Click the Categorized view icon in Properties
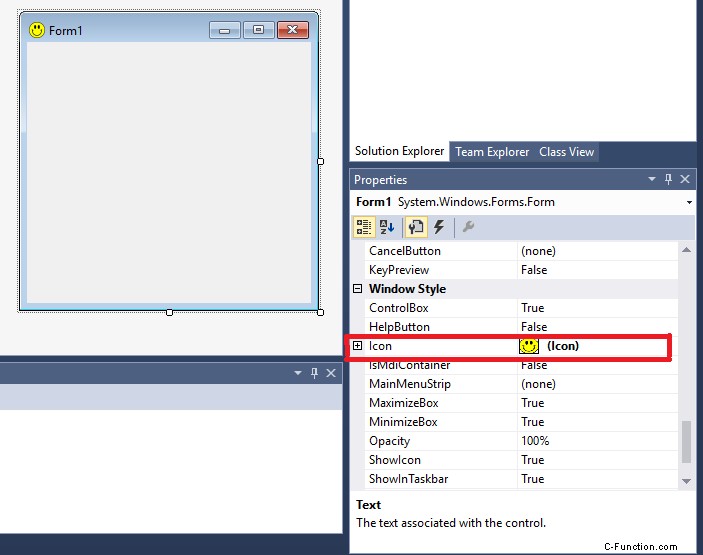This screenshot has height=555, width=703. [364, 227]
